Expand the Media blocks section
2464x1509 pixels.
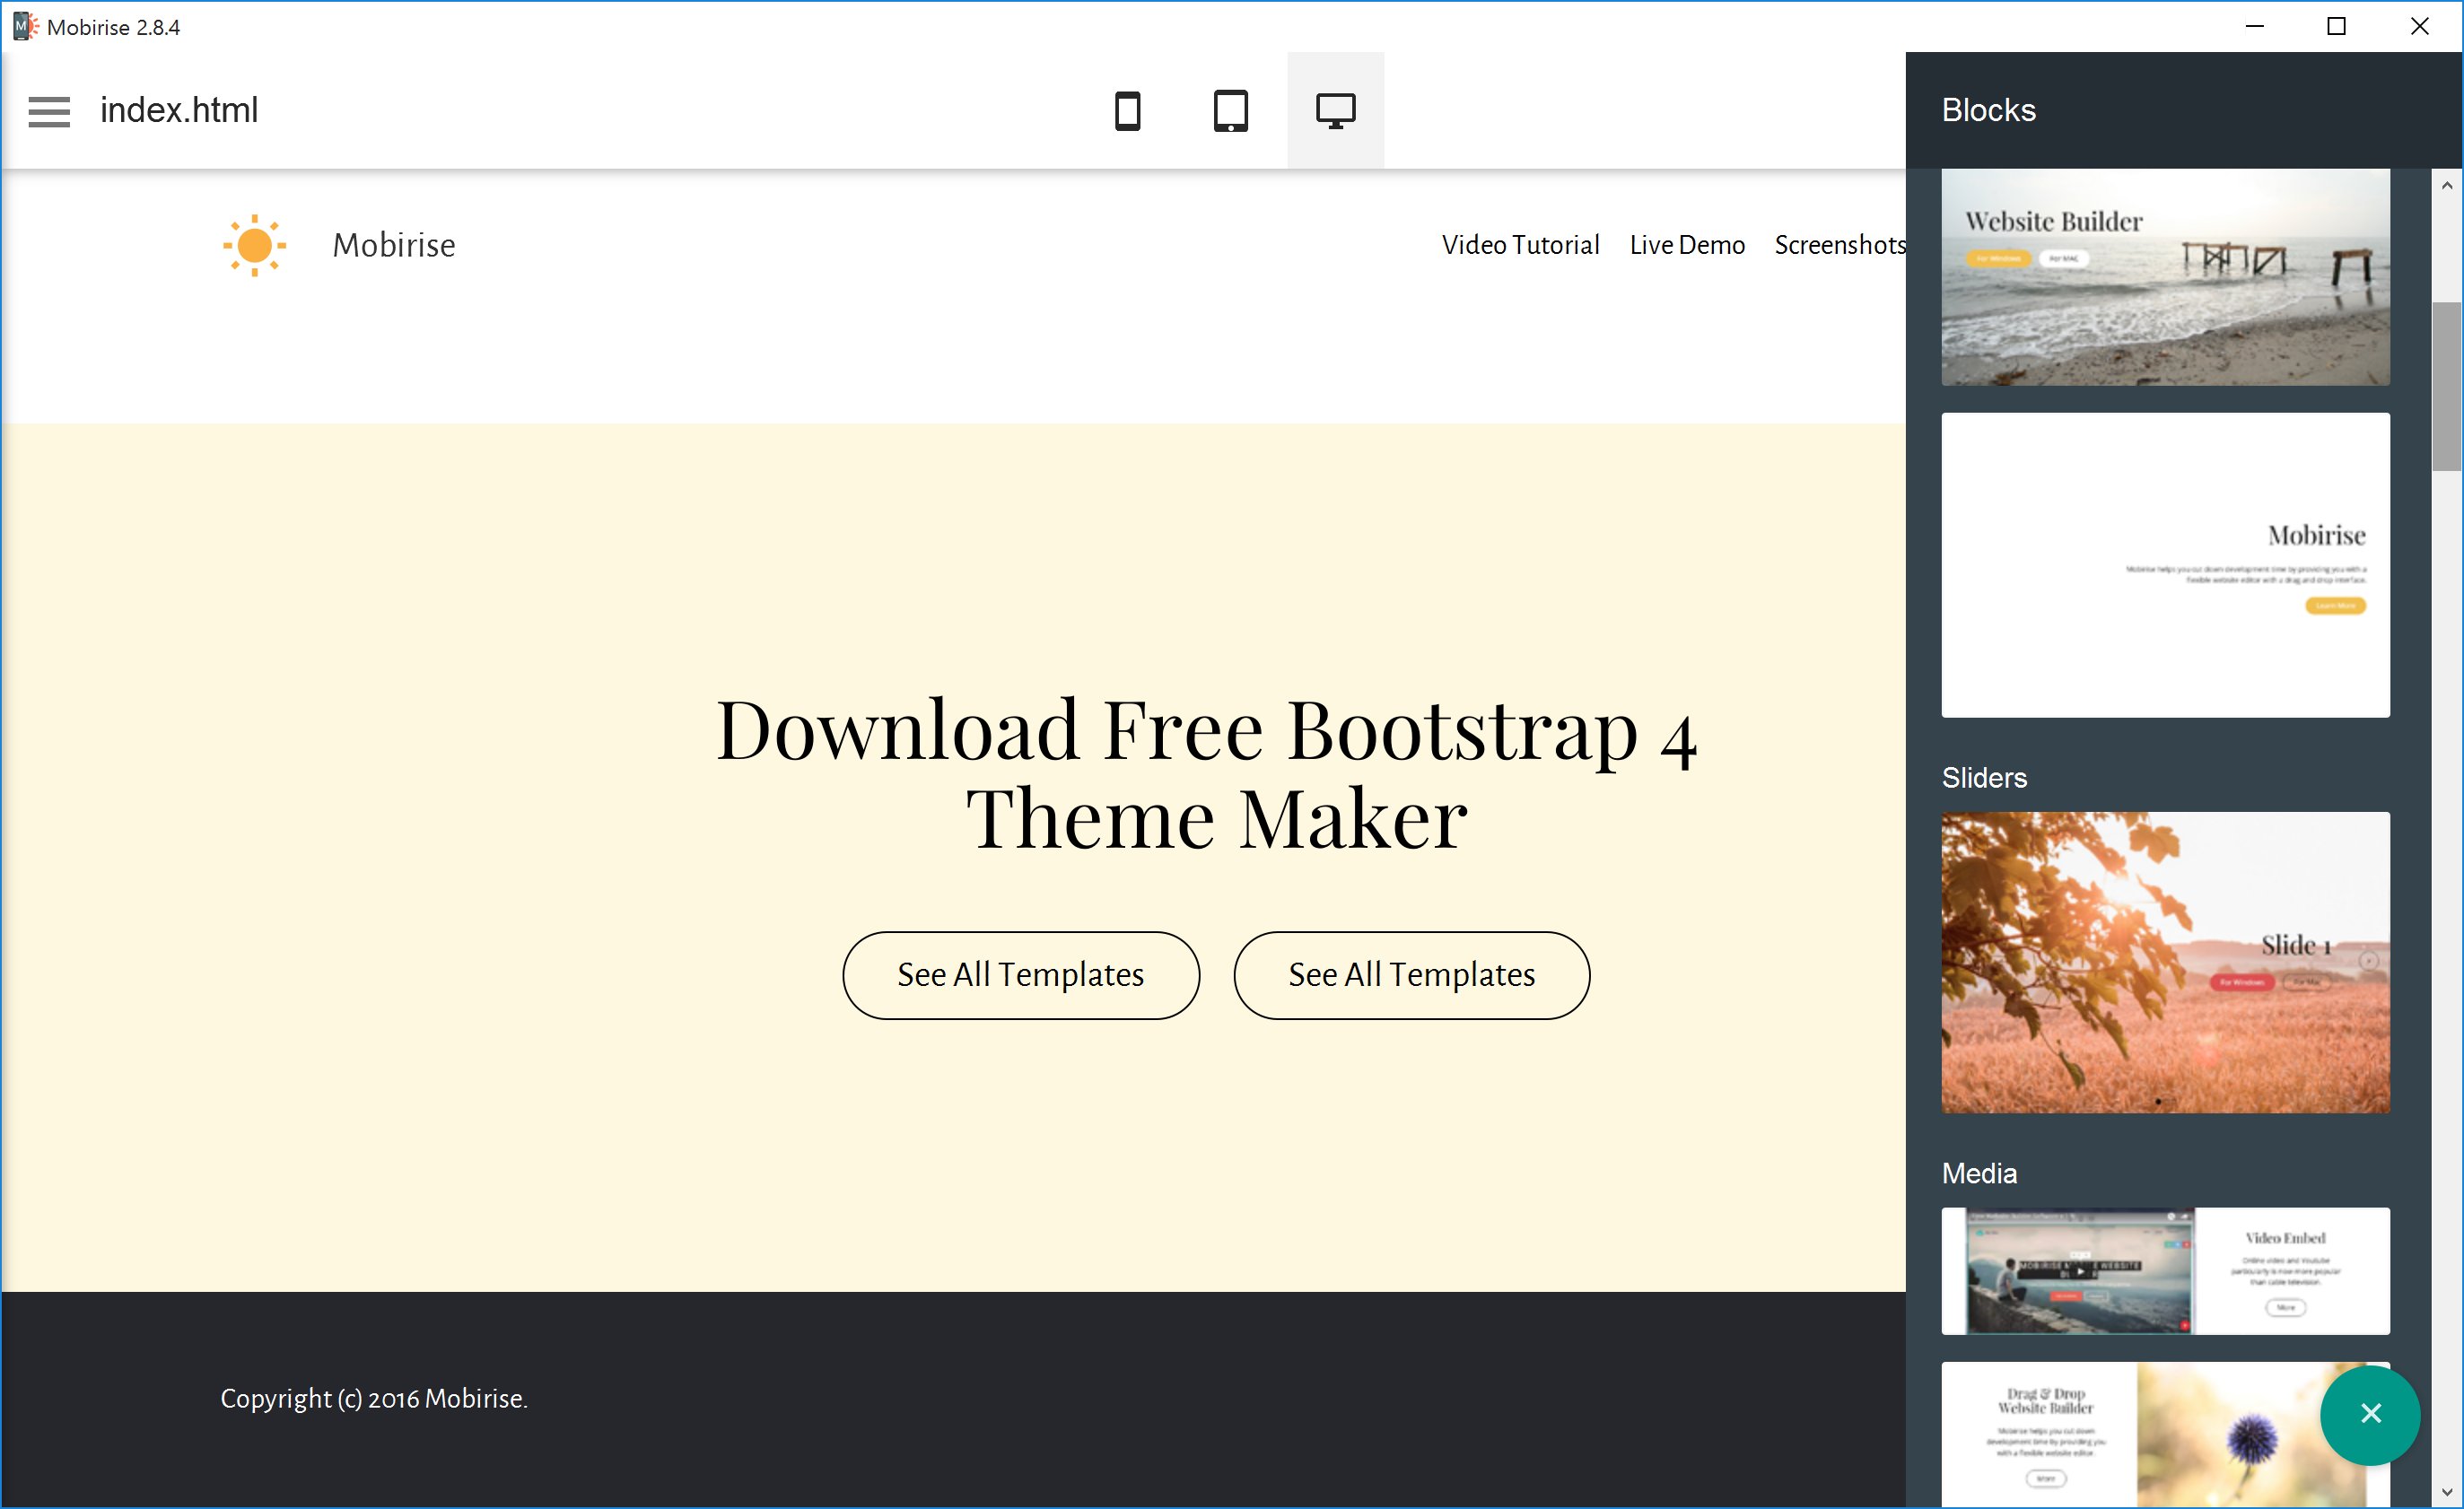click(x=1980, y=1175)
